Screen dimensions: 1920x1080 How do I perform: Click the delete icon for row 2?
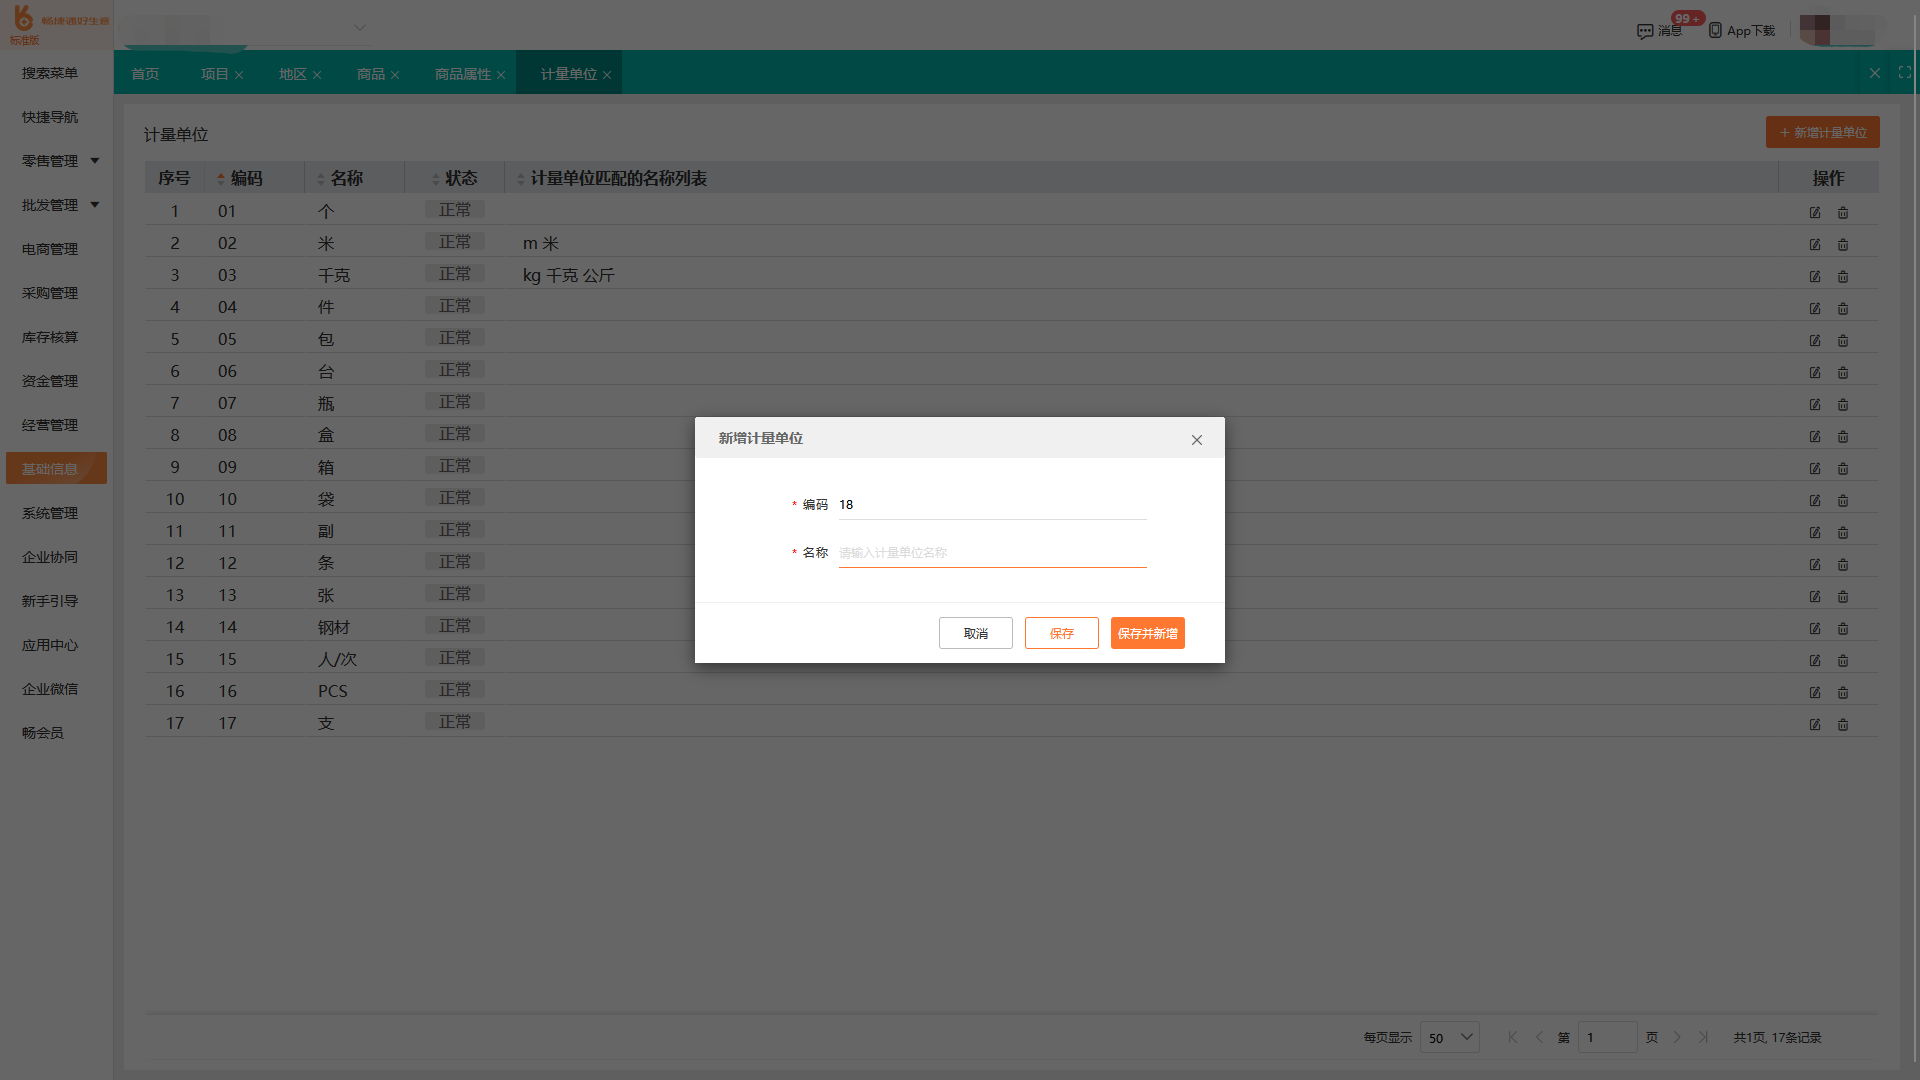(1844, 244)
